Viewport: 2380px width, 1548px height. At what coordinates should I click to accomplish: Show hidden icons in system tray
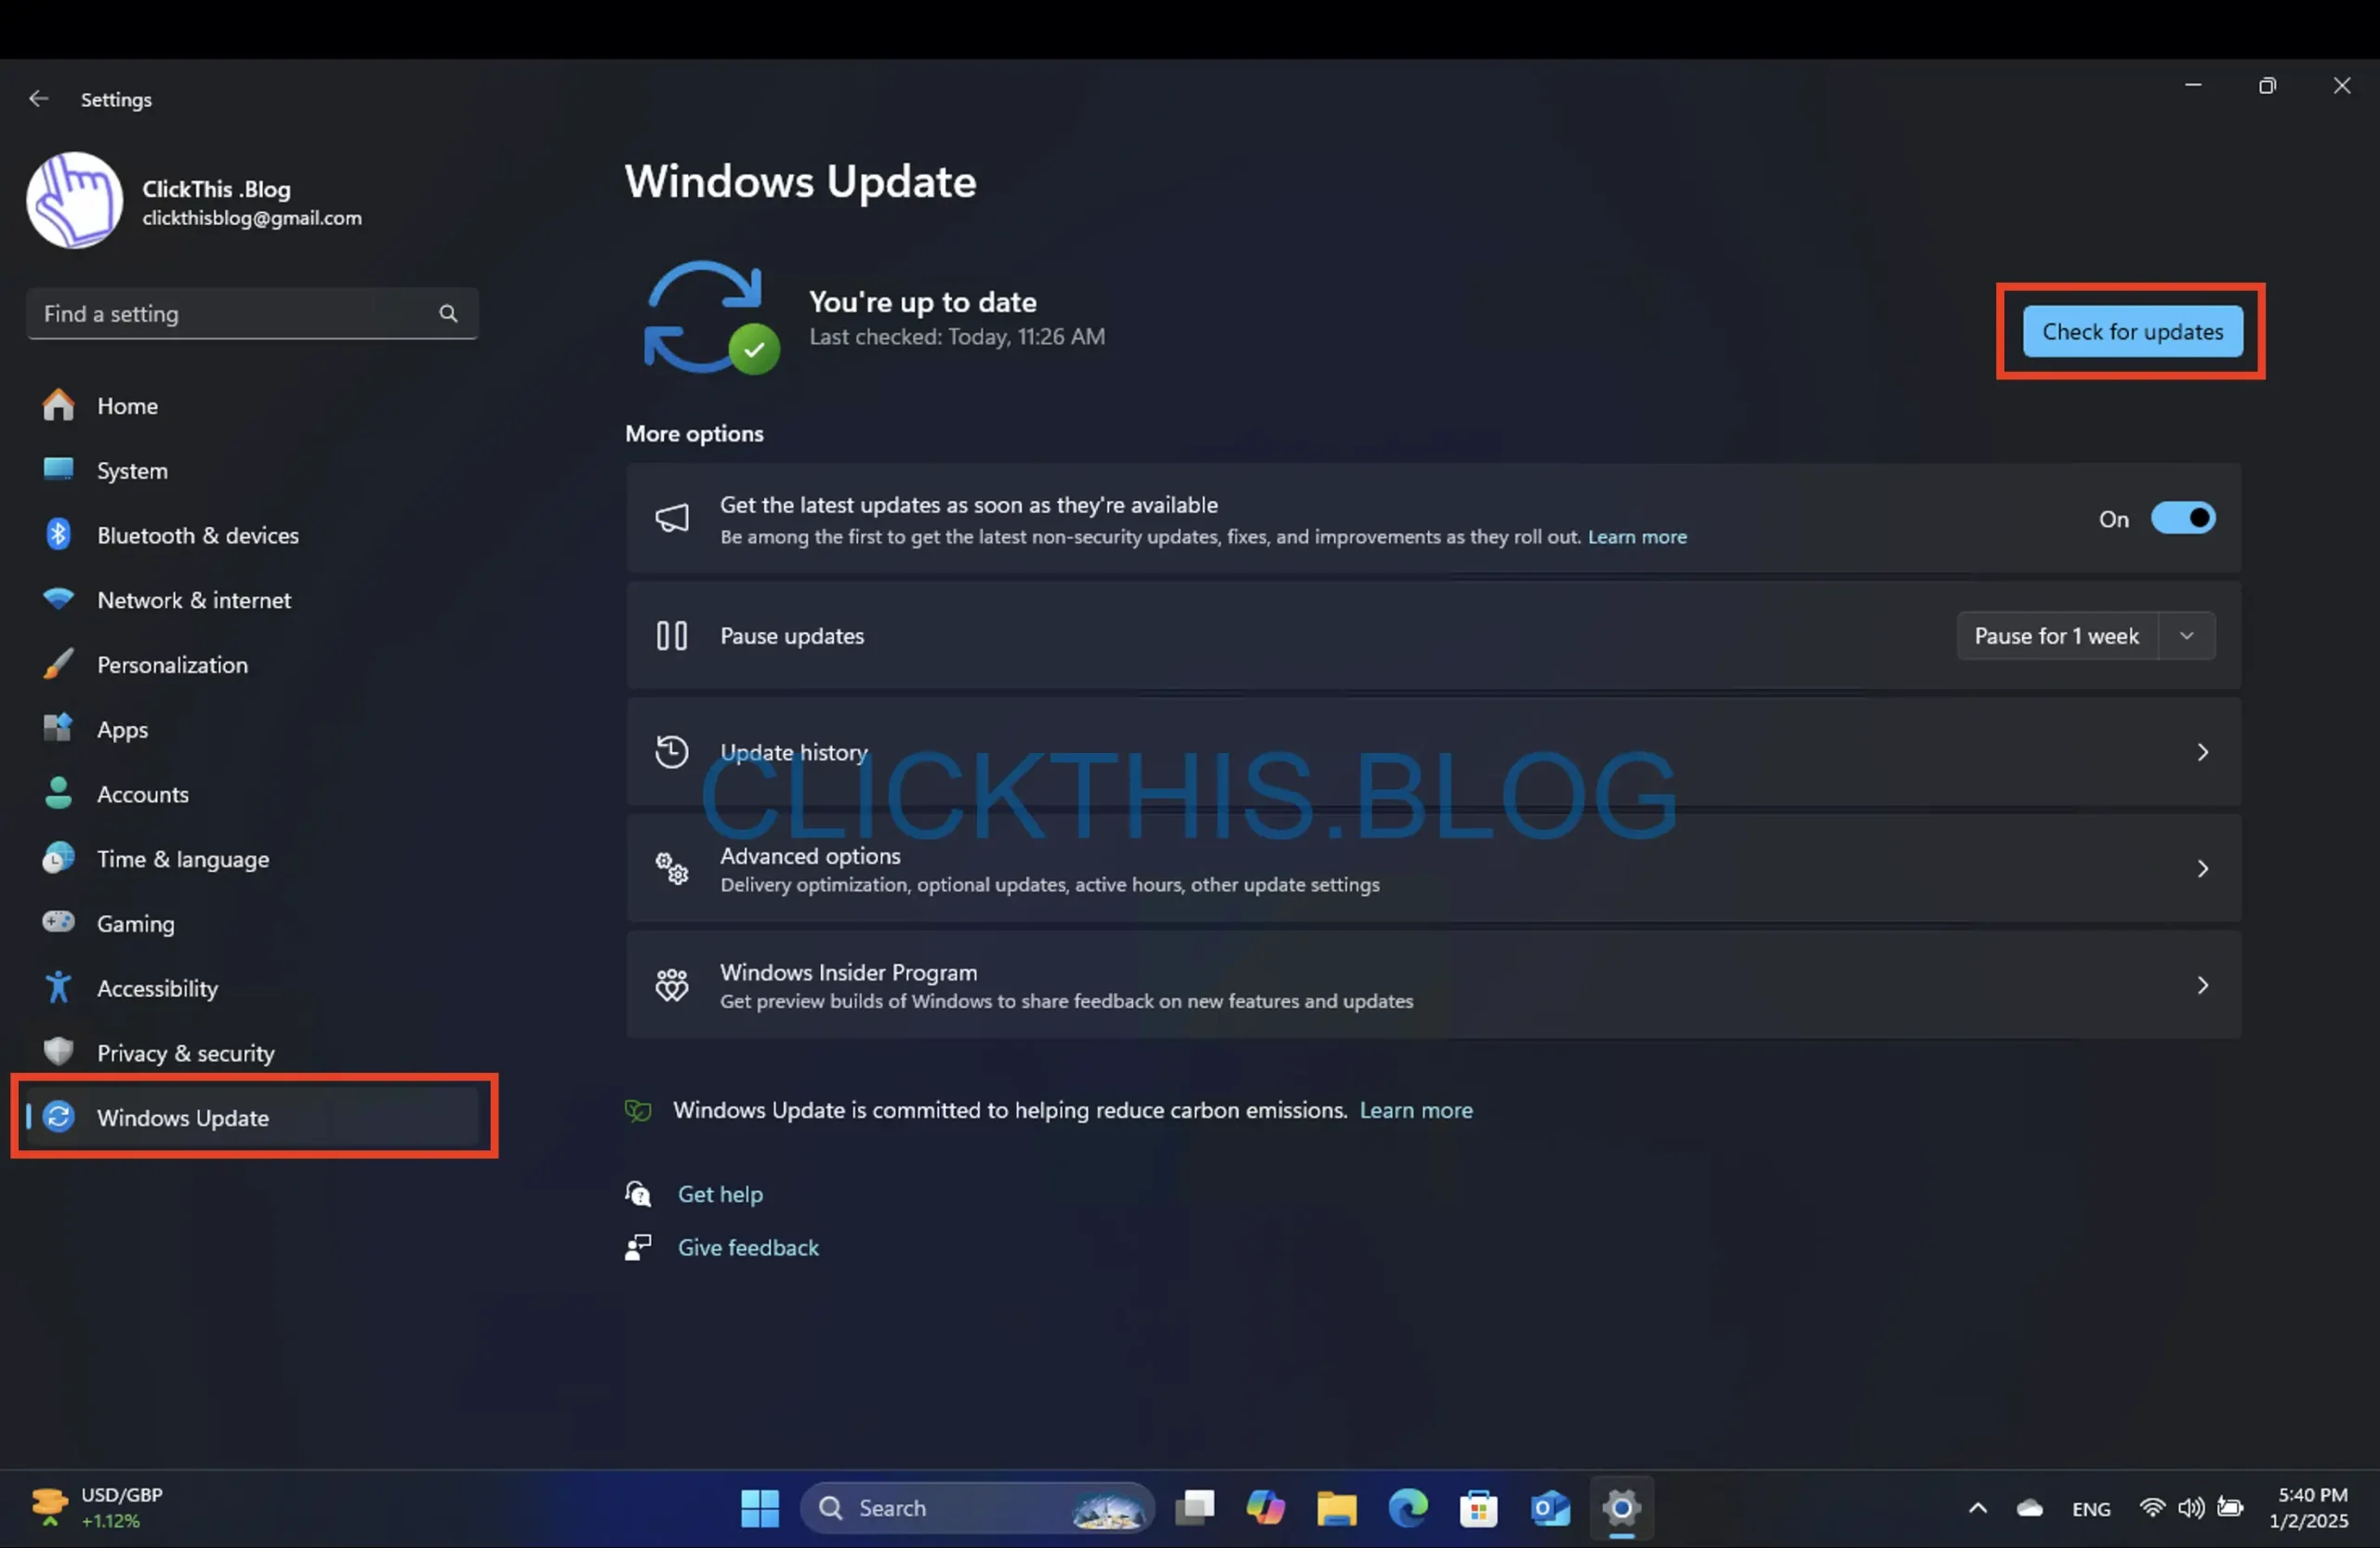[x=1978, y=1508]
